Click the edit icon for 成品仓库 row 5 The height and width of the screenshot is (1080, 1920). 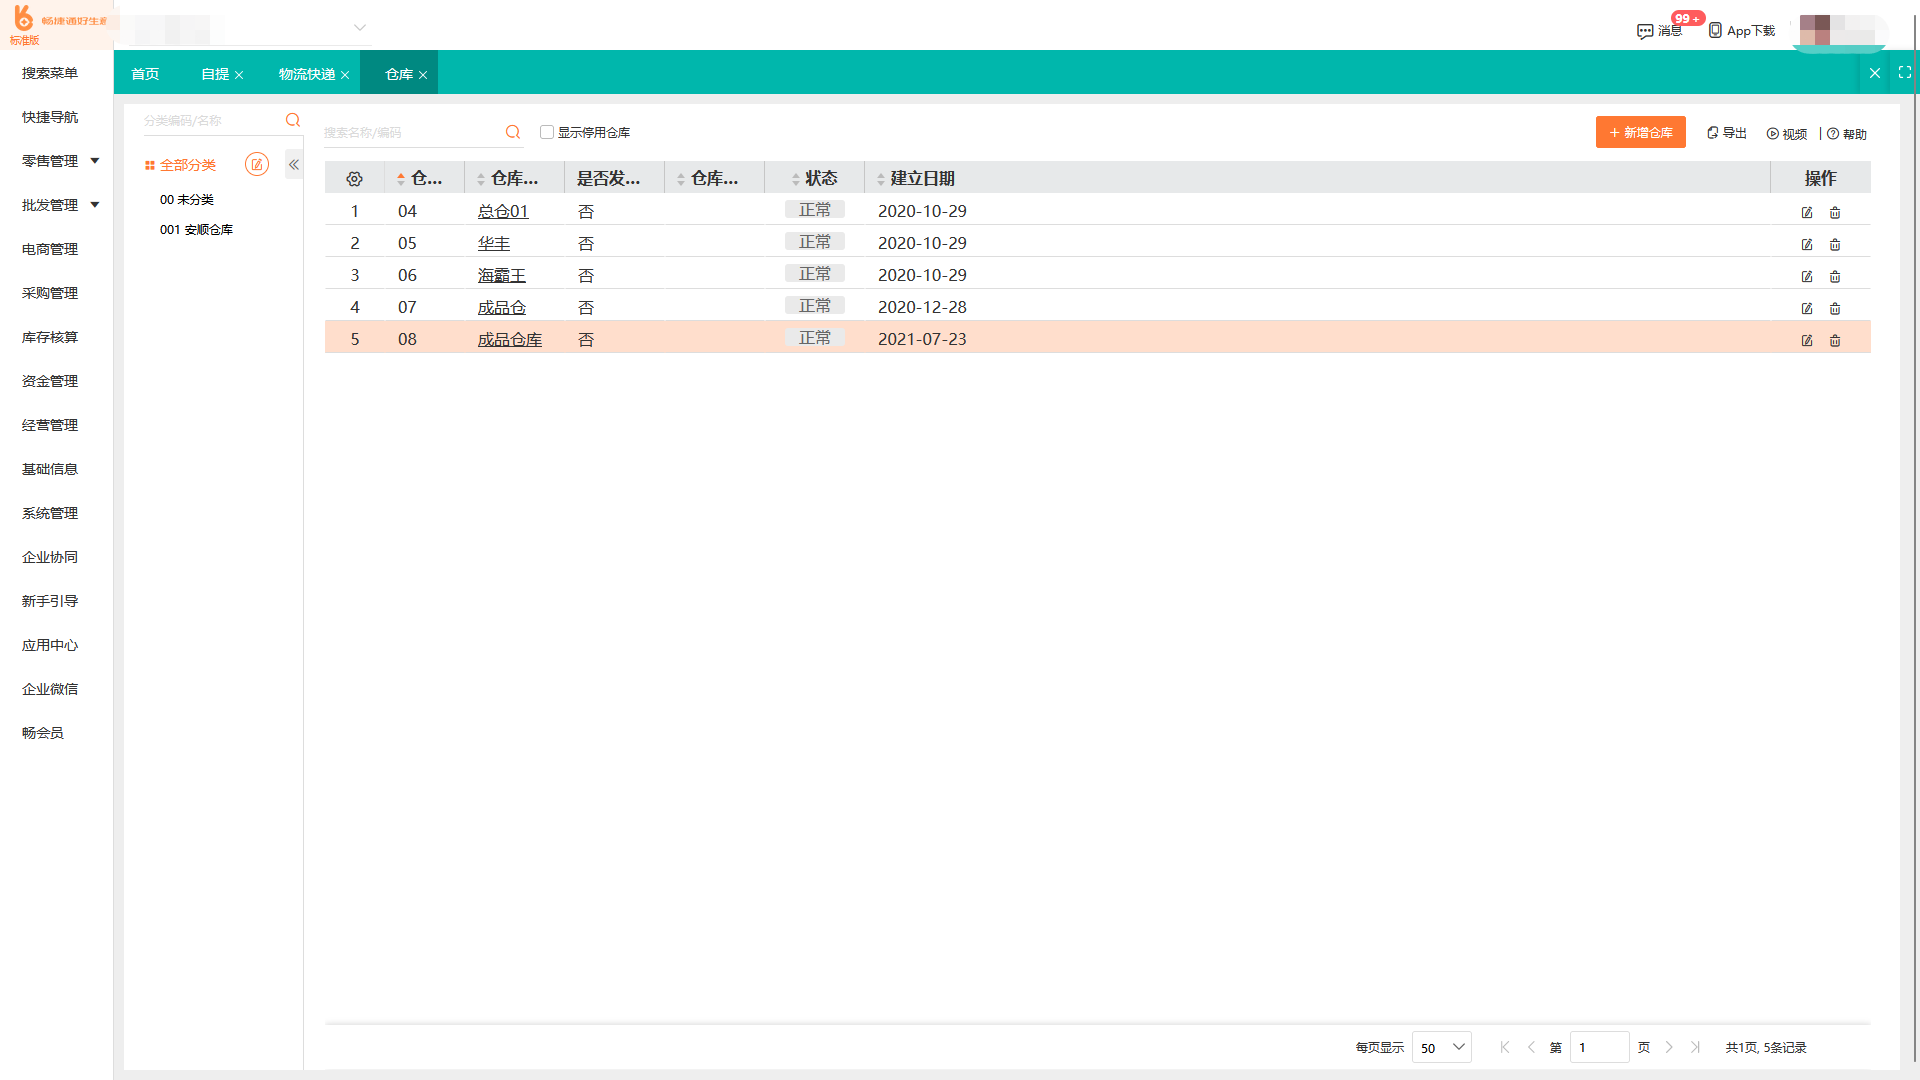coord(1807,339)
